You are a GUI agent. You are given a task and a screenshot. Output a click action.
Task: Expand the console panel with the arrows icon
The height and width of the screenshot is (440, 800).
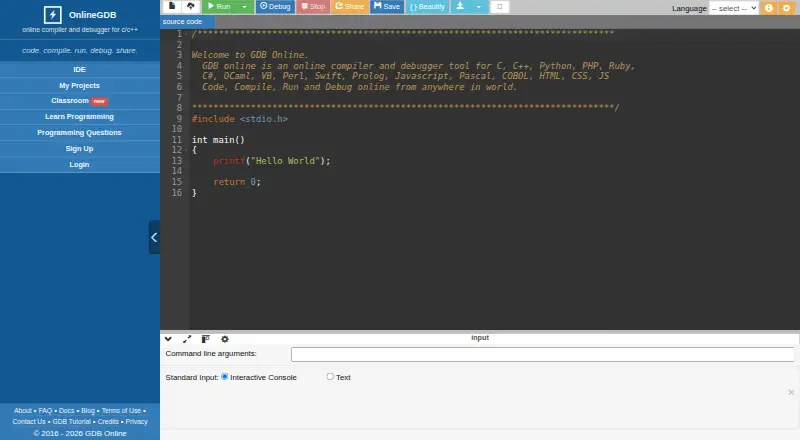[x=187, y=339]
